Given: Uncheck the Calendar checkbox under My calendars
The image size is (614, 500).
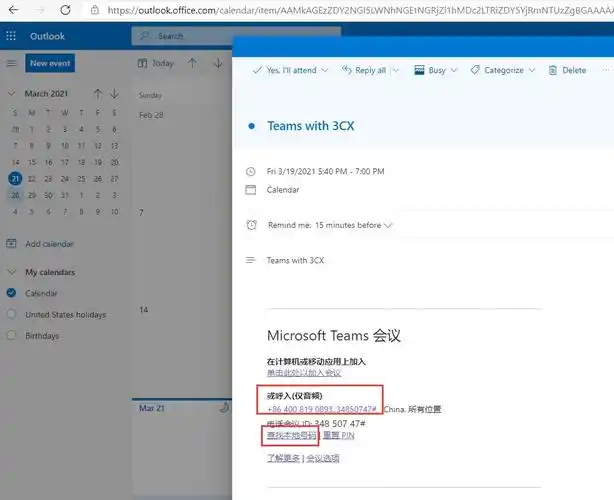Looking at the screenshot, I should coord(11,293).
